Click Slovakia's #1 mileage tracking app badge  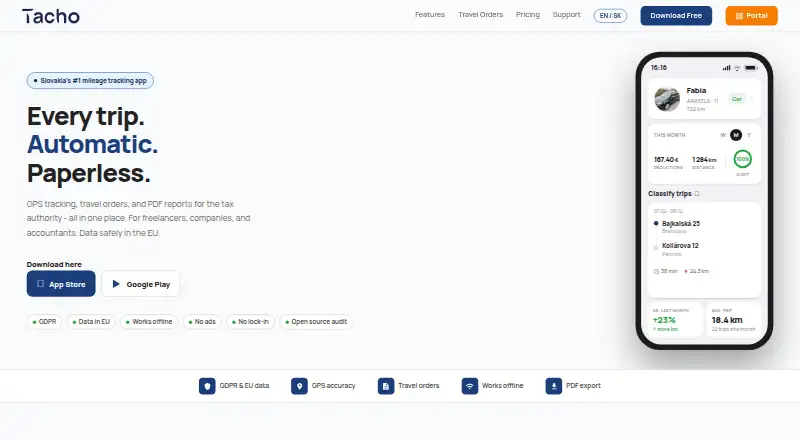click(x=90, y=81)
